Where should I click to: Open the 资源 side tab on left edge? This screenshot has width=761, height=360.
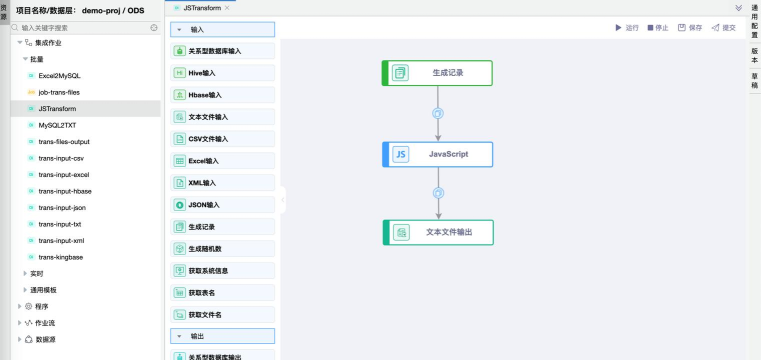click(4, 12)
